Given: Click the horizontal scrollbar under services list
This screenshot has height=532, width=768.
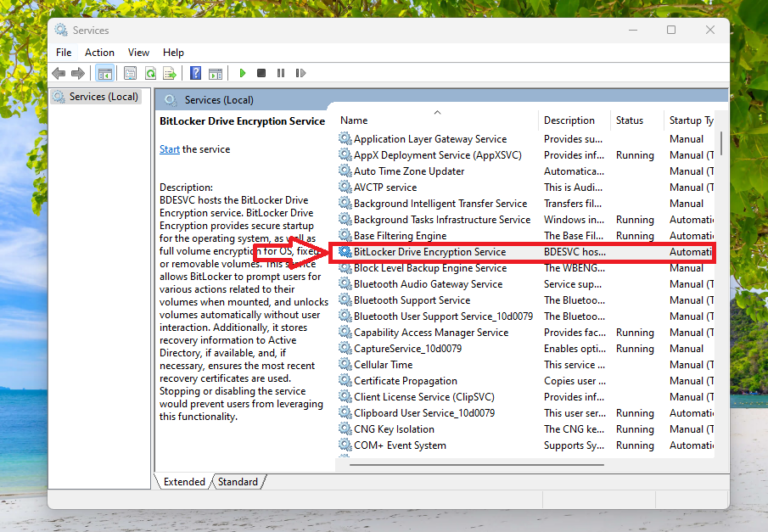Looking at the screenshot, I should tap(477, 464).
